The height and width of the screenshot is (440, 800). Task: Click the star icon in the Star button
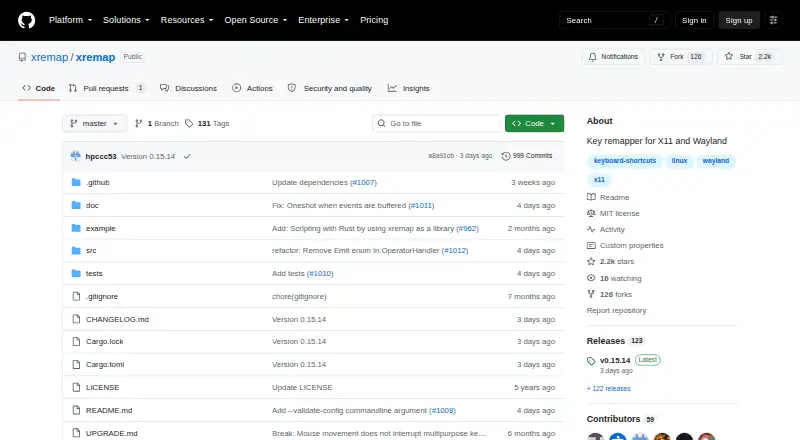coord(729,57)
